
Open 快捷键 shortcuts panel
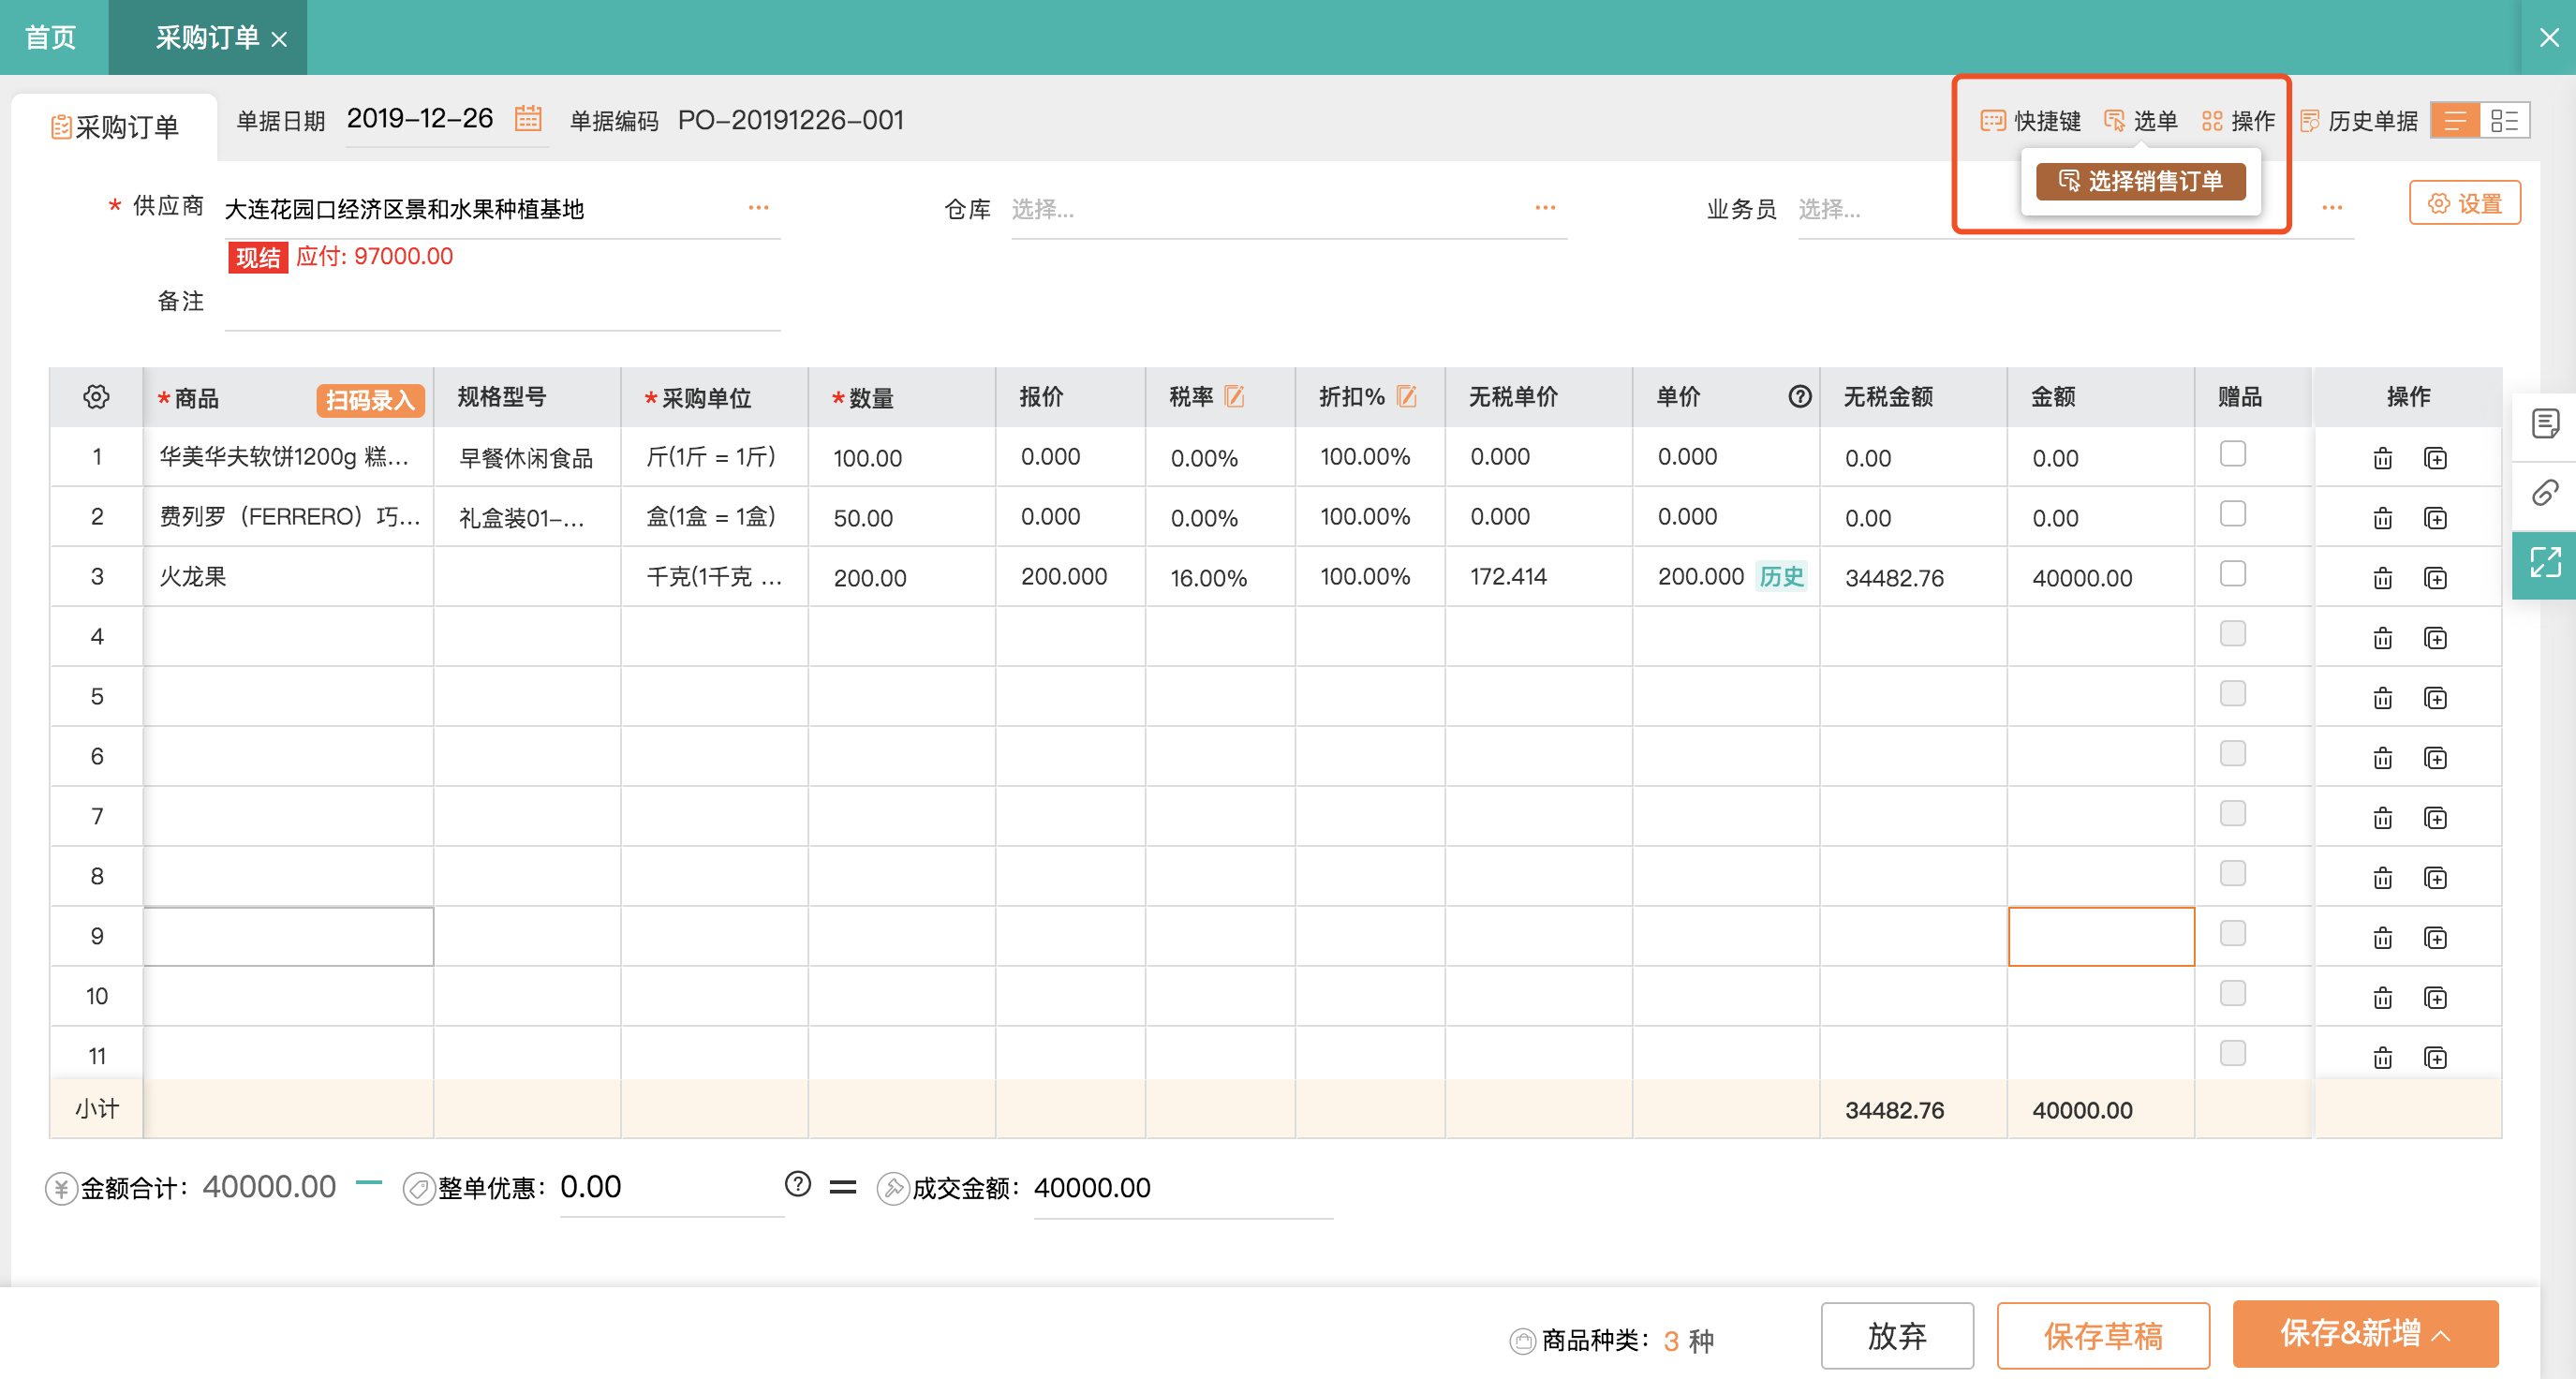coord(2031,118)
